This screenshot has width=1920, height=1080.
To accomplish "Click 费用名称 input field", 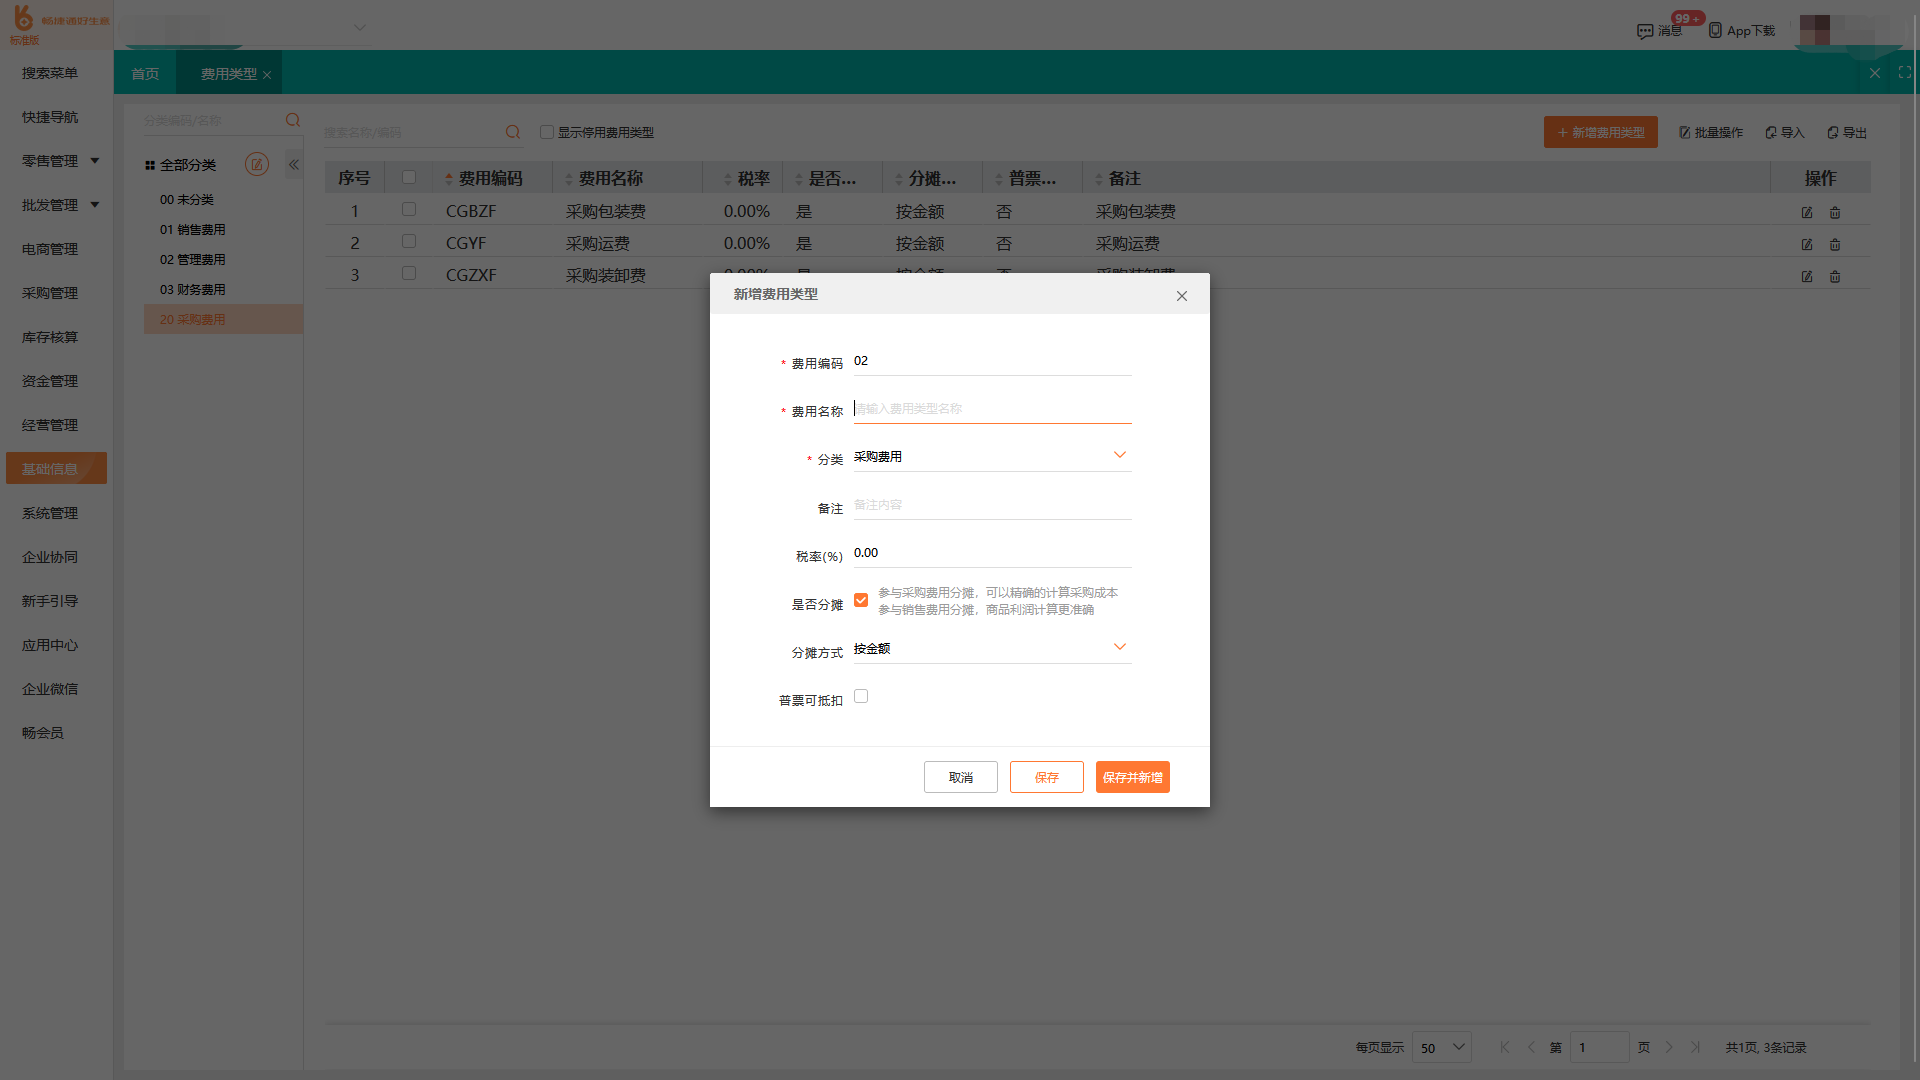I will 992,409.
